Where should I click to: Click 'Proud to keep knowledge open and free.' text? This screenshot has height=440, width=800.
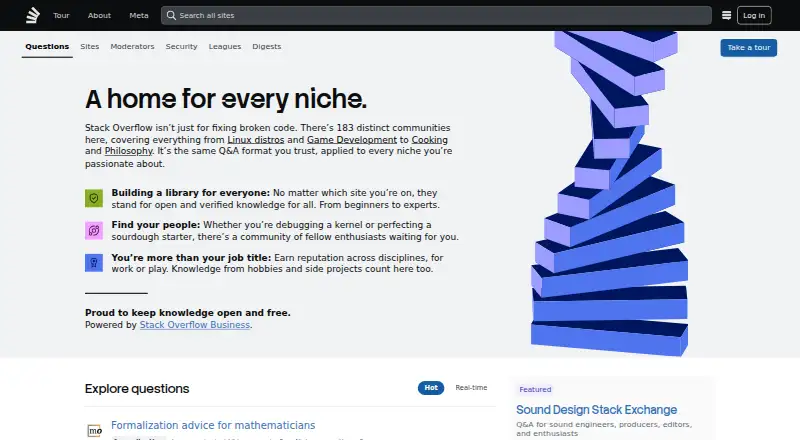pos(187,313)
